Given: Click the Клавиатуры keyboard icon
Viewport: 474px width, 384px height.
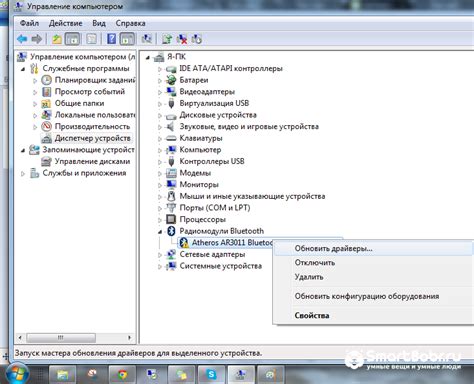Looking at the screenshot, I should tap(171, 138).
